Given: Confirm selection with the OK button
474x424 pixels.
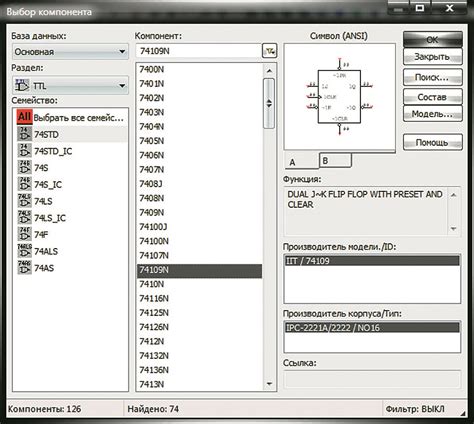Looking at the screenshot, I should tap(433, 40).
